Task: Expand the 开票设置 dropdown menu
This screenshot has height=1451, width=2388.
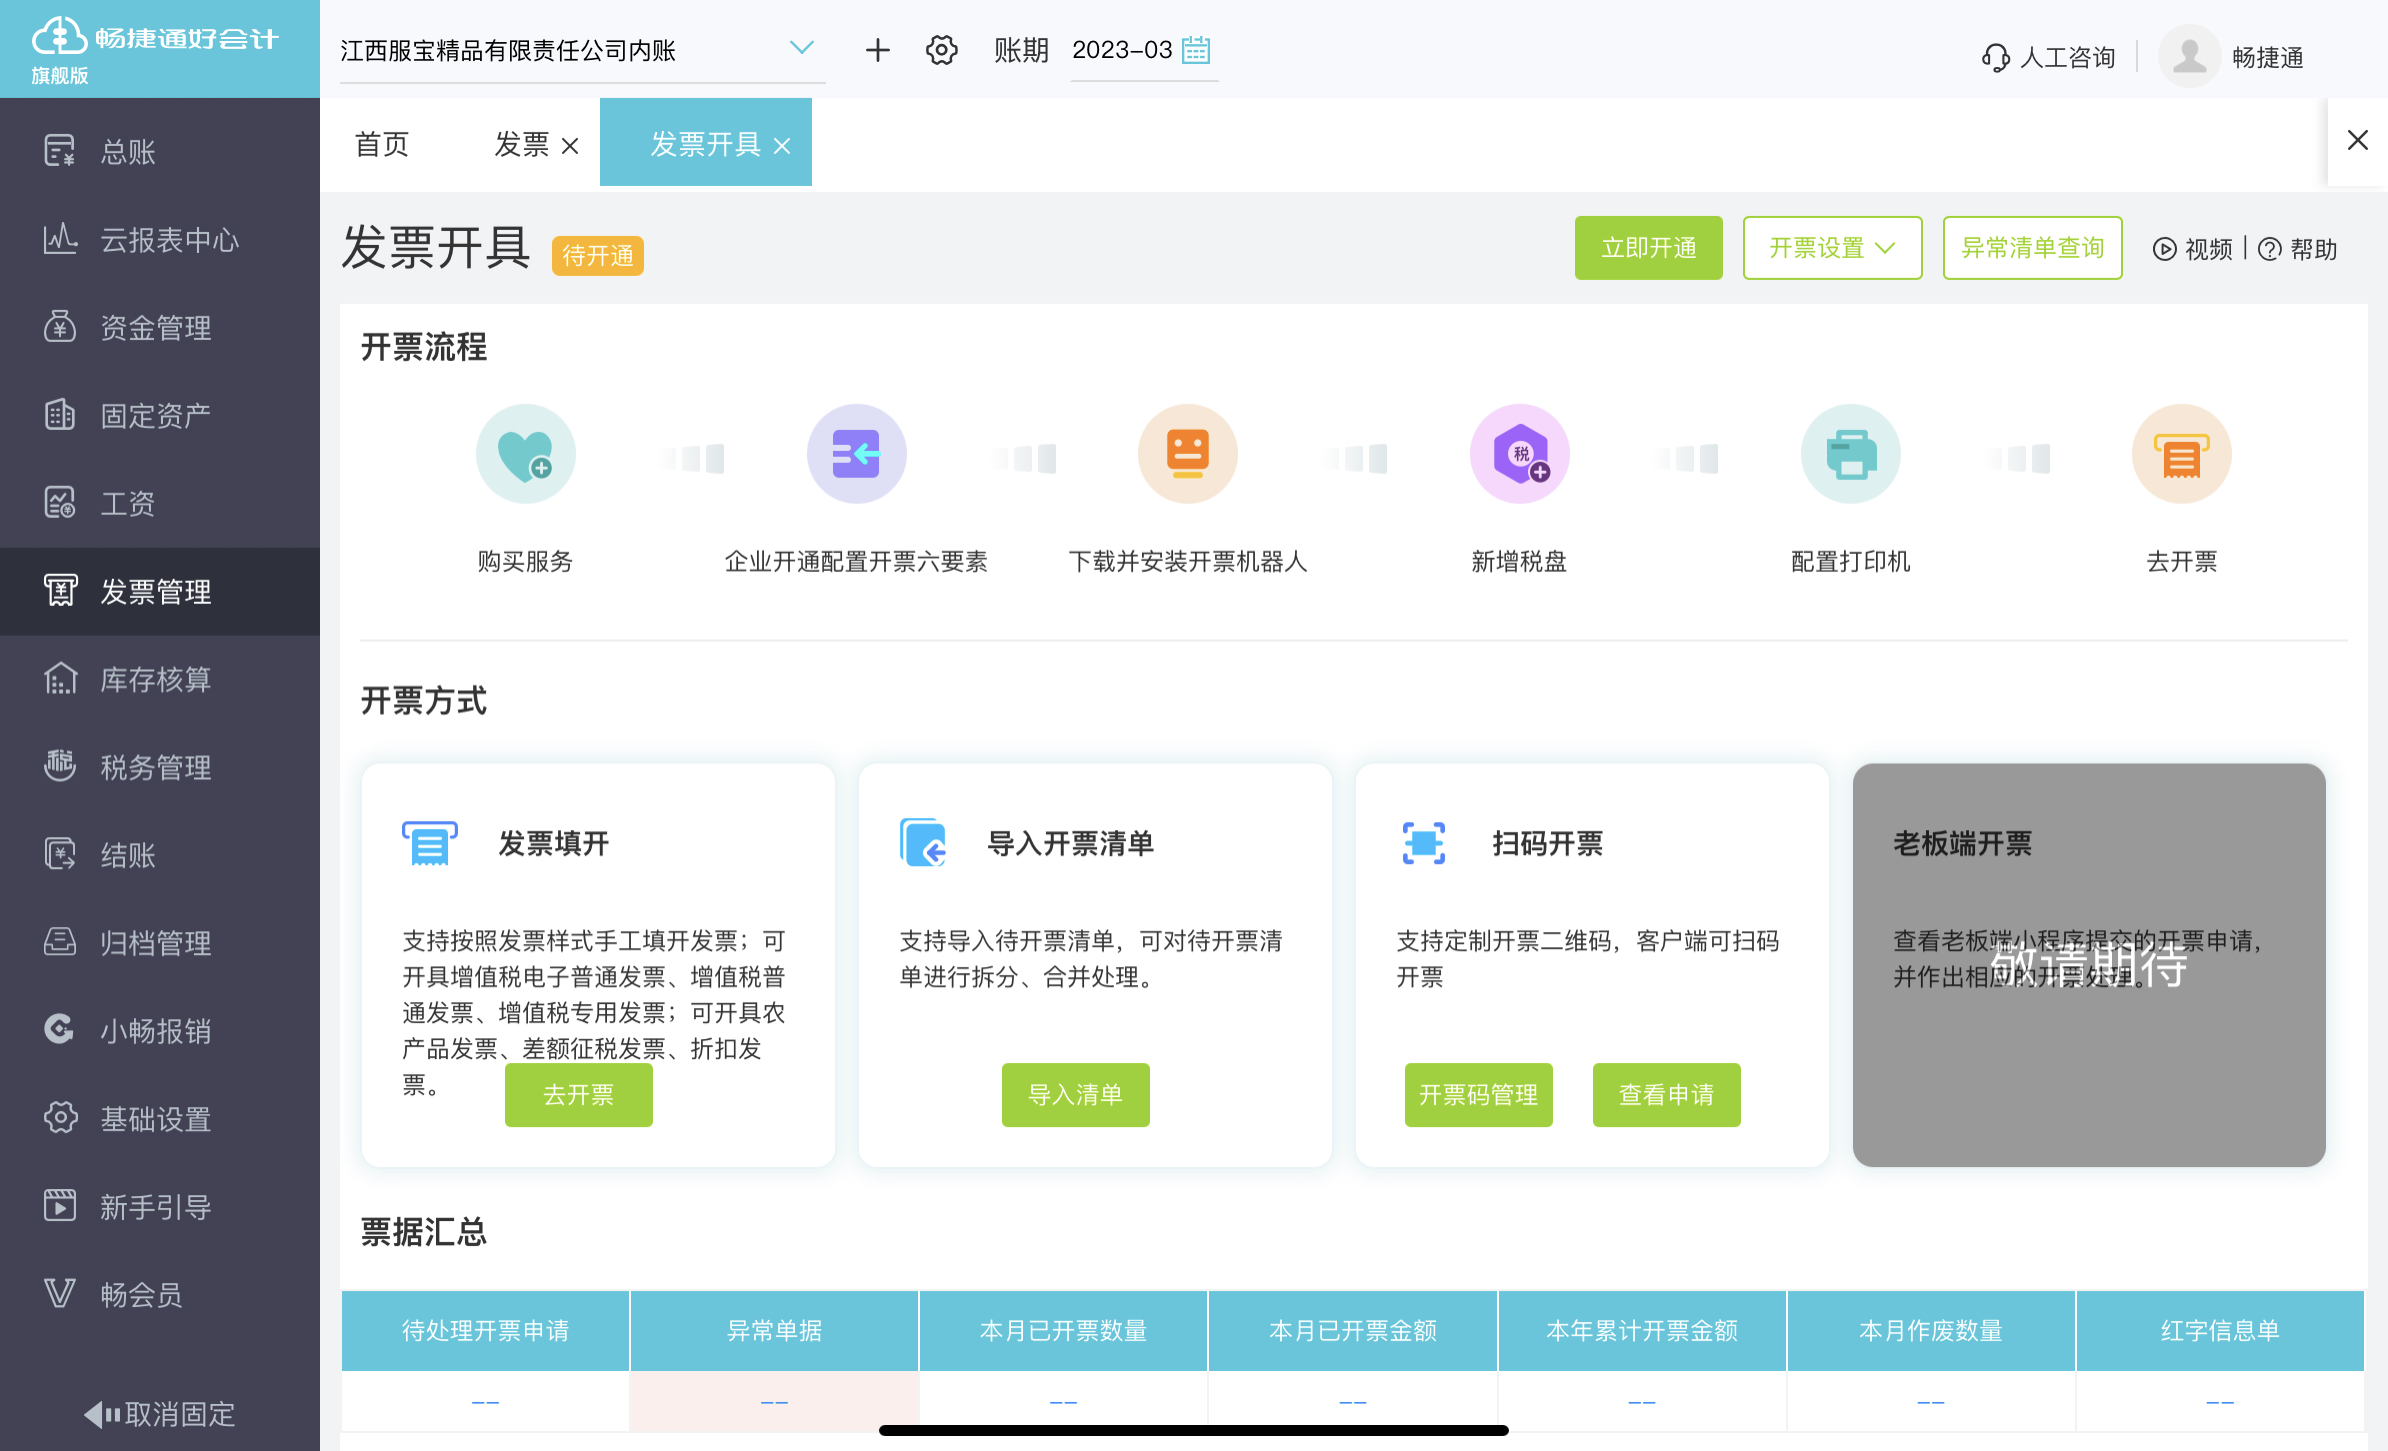Action: click(1832, 247)
